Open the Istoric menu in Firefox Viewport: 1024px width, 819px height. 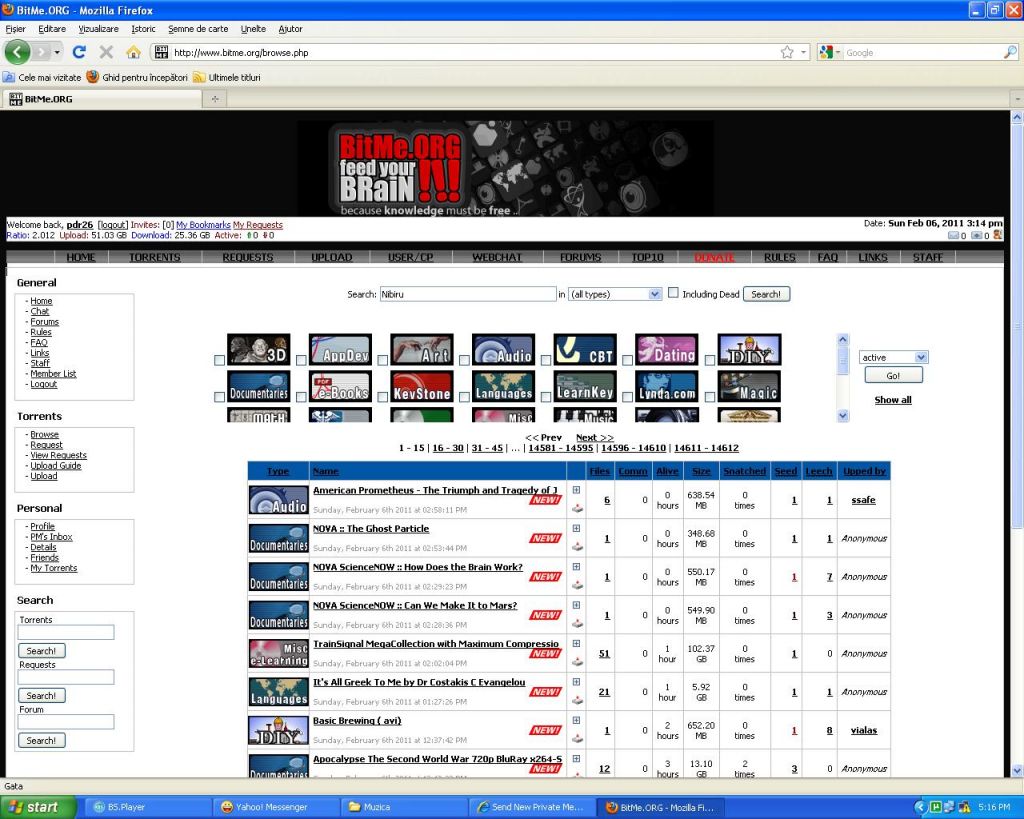tap(143, 29)
